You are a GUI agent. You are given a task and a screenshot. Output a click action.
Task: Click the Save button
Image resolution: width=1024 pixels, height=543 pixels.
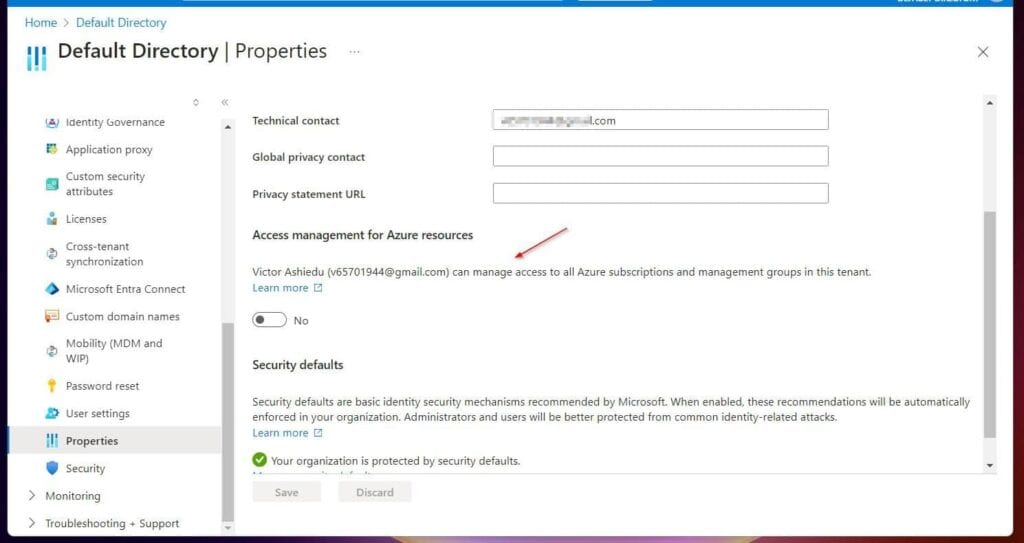[x=287, y=492]
